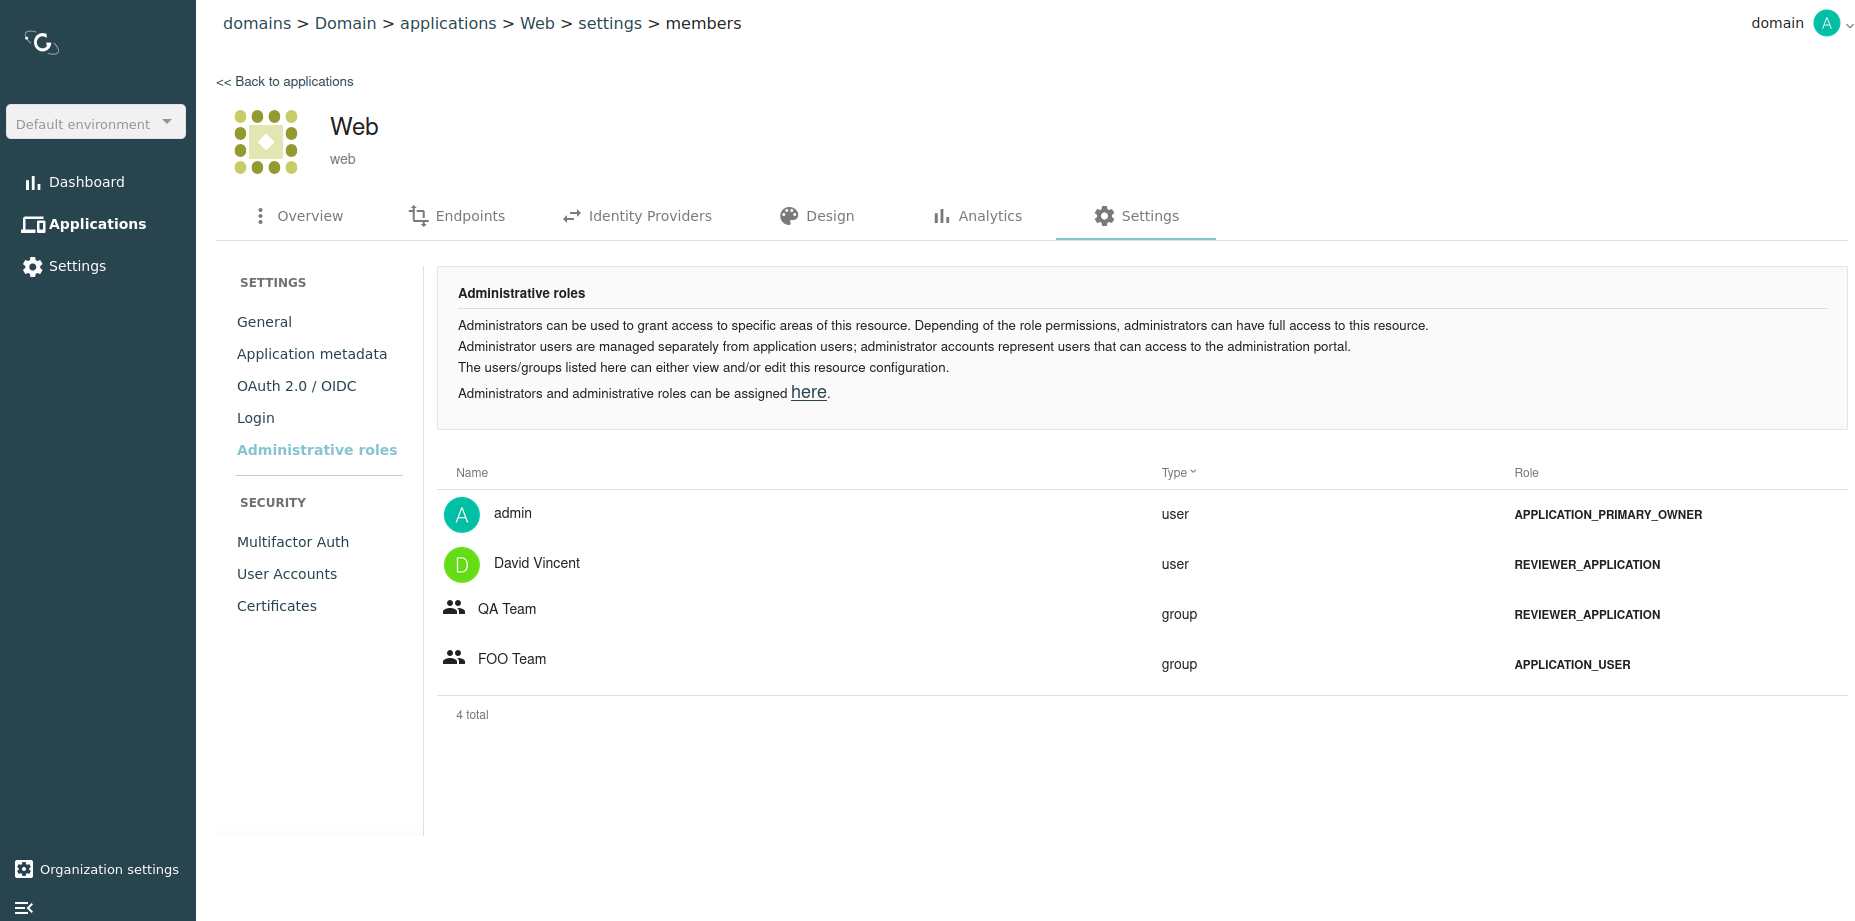1855x921 pixels.
Task: Click the Applications devices icon
Action: pyautogui.click(x=33, y=225)
